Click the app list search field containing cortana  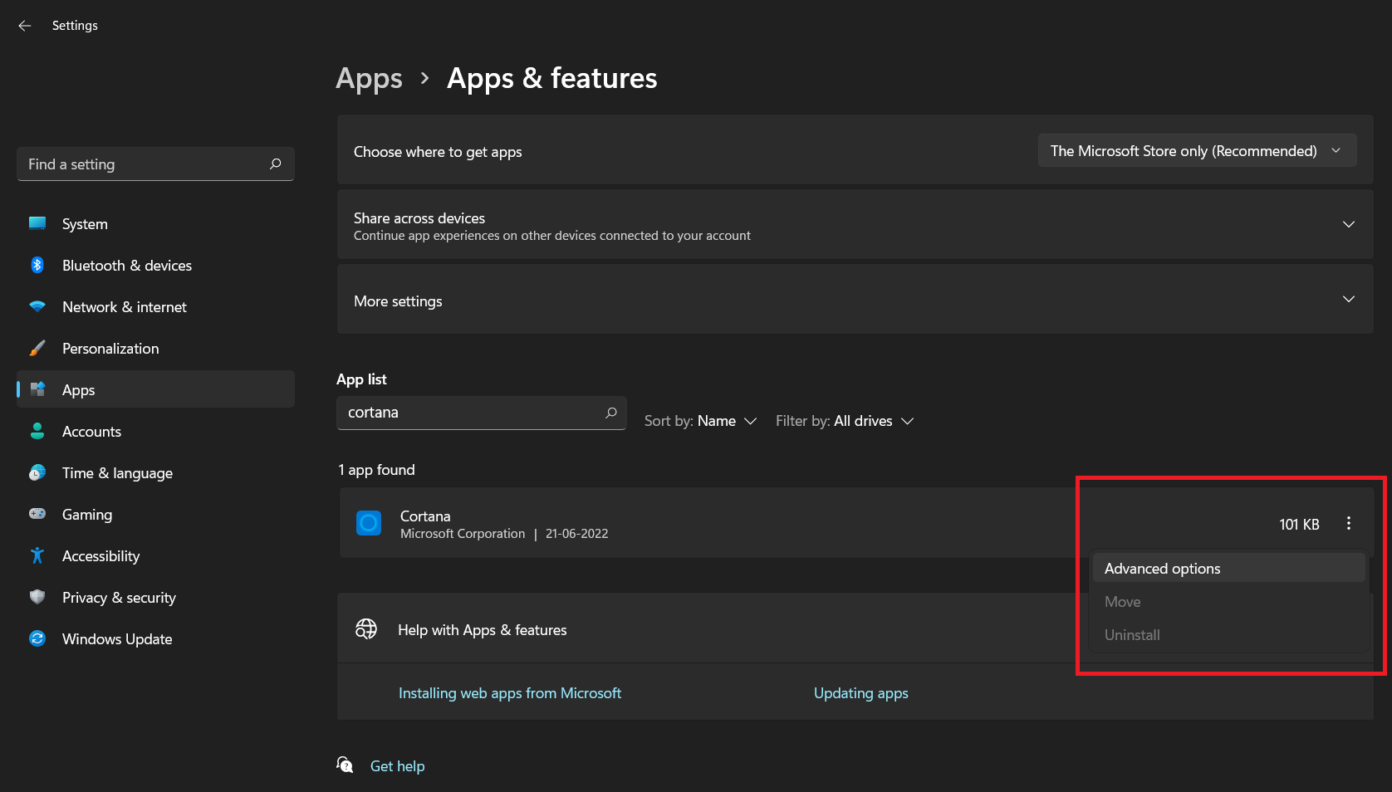[481, 412]
